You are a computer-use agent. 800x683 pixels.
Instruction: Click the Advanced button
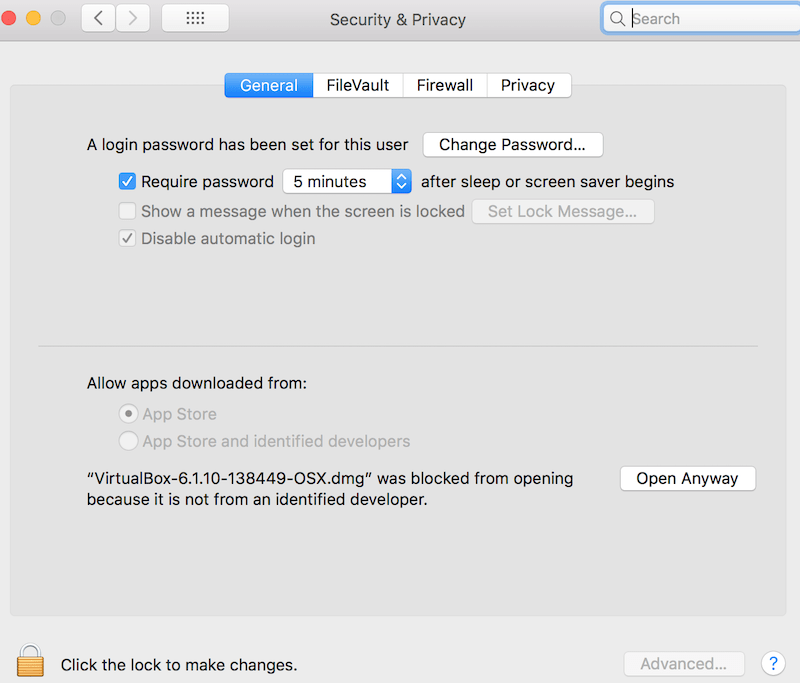(x=684, y=664)
